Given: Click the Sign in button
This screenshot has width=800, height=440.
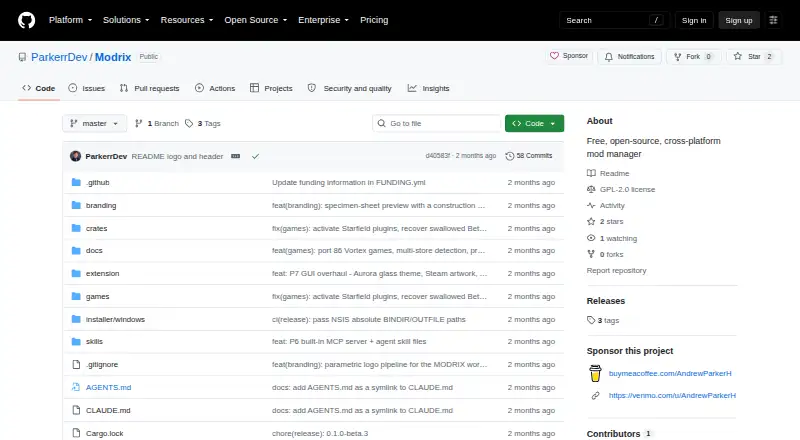Looking at the screenshot, I should (694, 20).
